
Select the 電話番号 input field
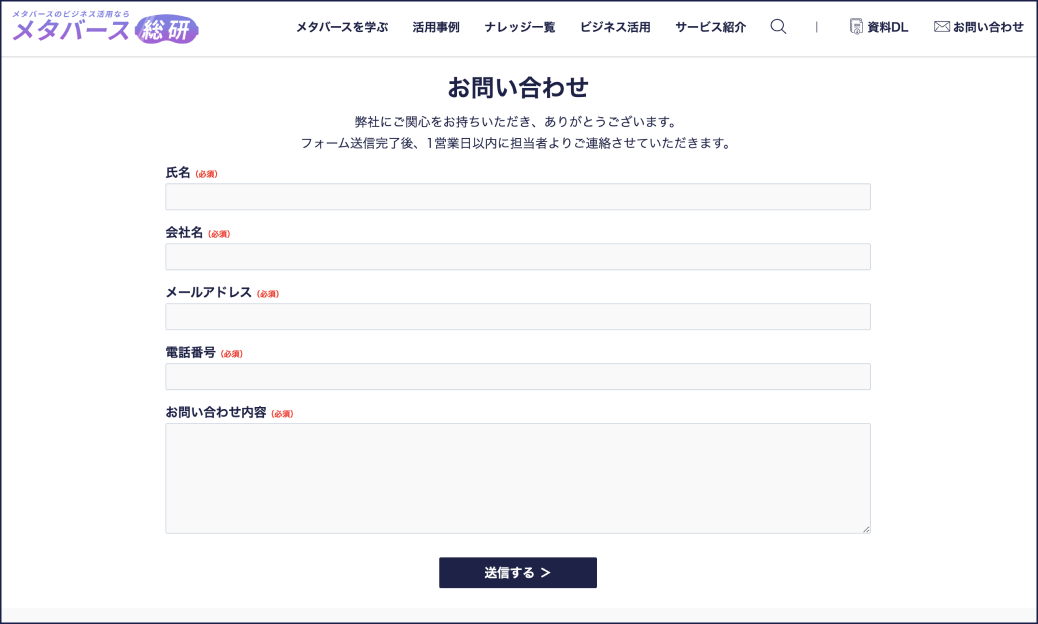pyautogui.click(x=517, y=376)
